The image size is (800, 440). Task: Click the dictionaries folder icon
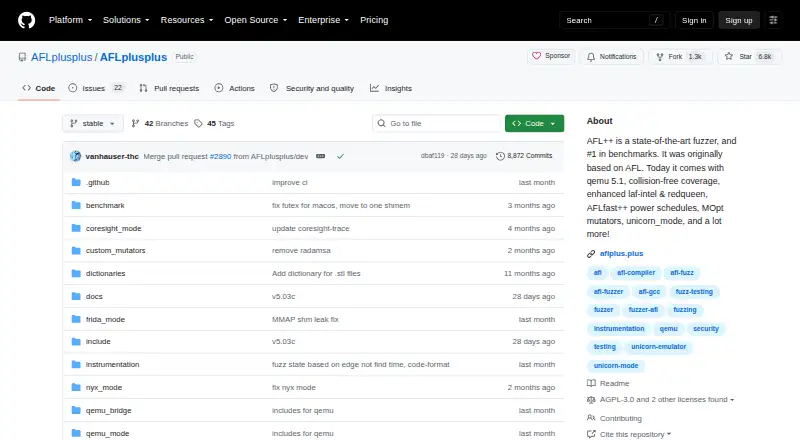tap(76, 274)
